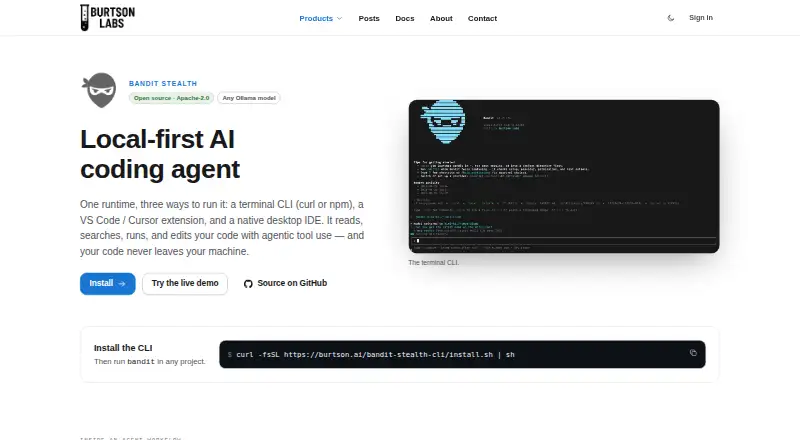Open the Contact page
Viewport: 800px width, 440px height.
[482, 18]
